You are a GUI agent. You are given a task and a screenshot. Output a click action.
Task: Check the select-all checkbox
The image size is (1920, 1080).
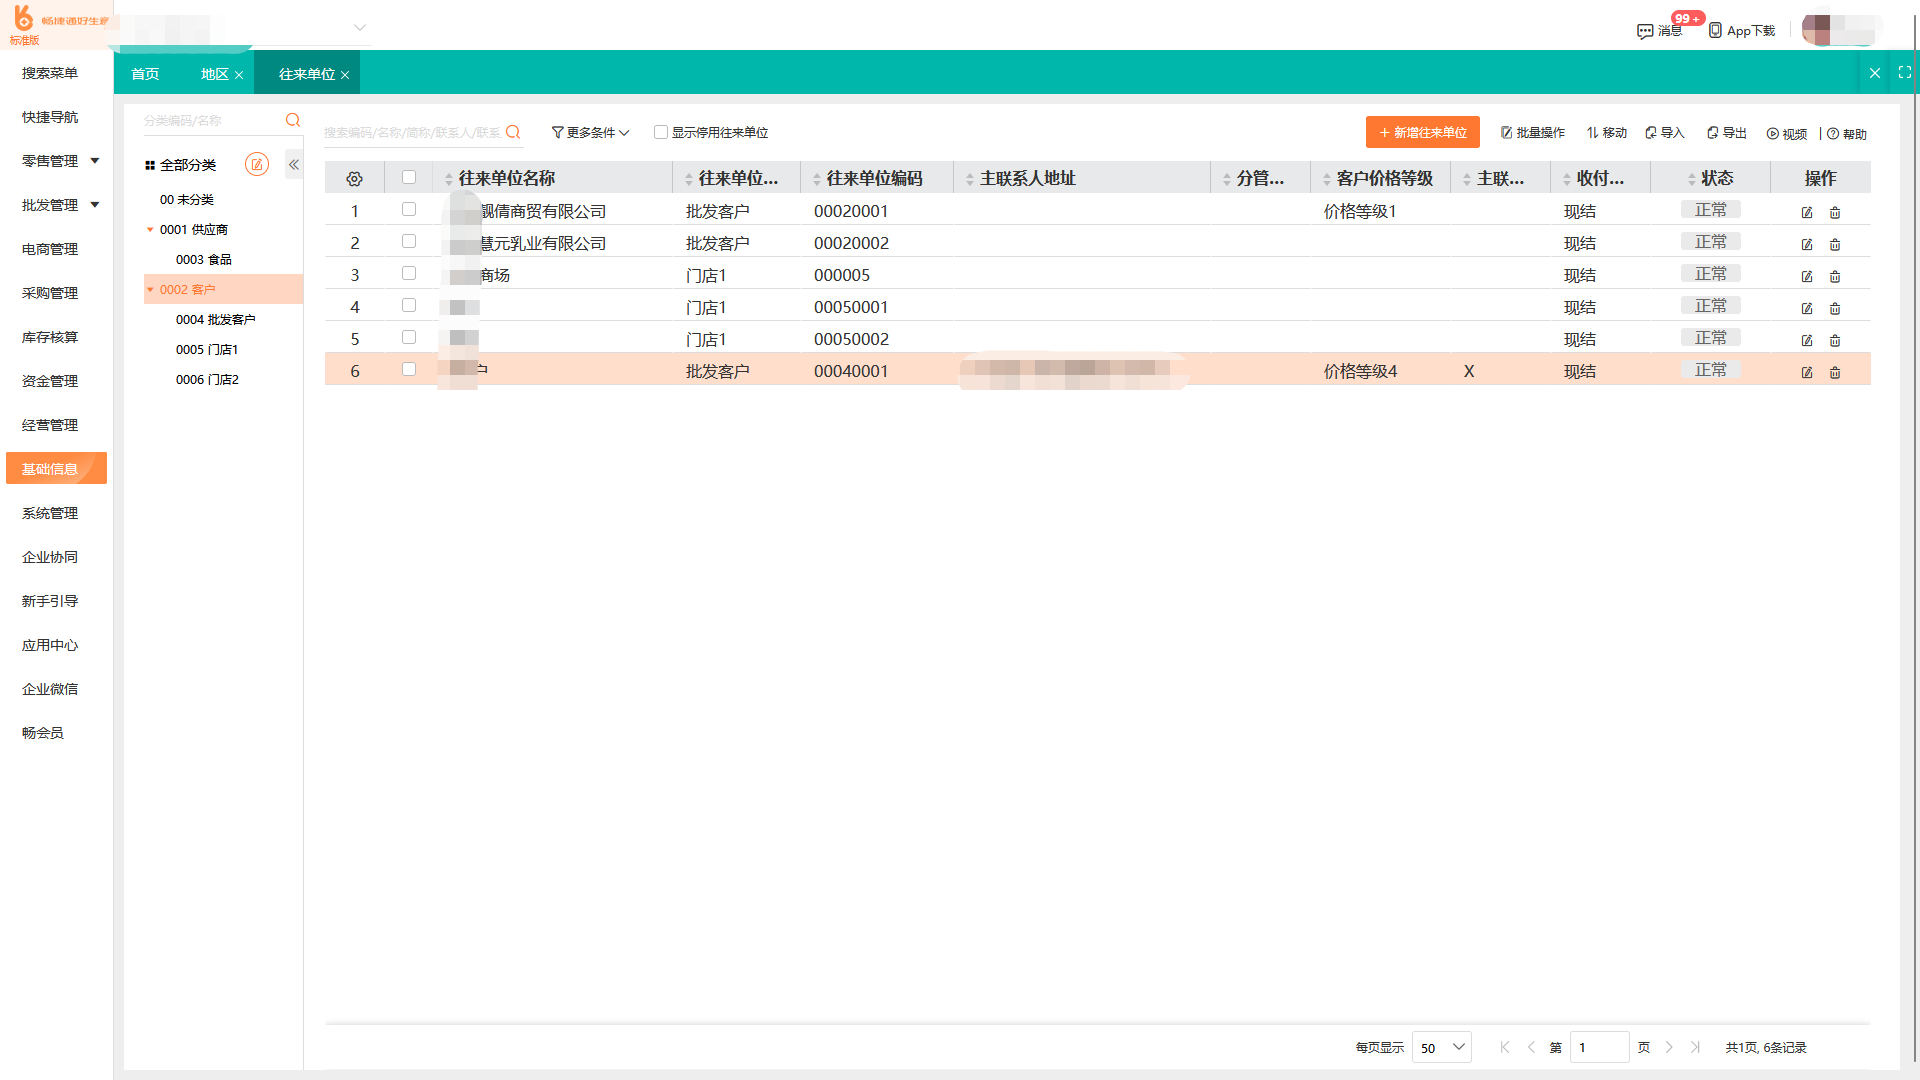coord(410,178)
